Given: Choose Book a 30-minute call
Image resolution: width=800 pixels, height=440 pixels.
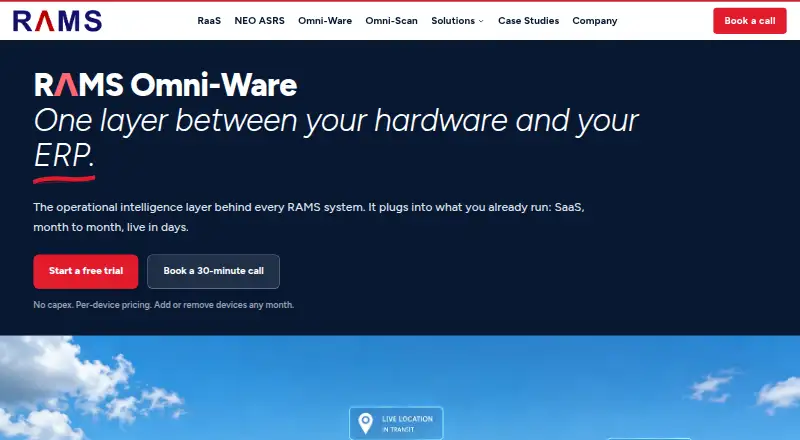Looking at the screenshot, I should pos(213,271).
